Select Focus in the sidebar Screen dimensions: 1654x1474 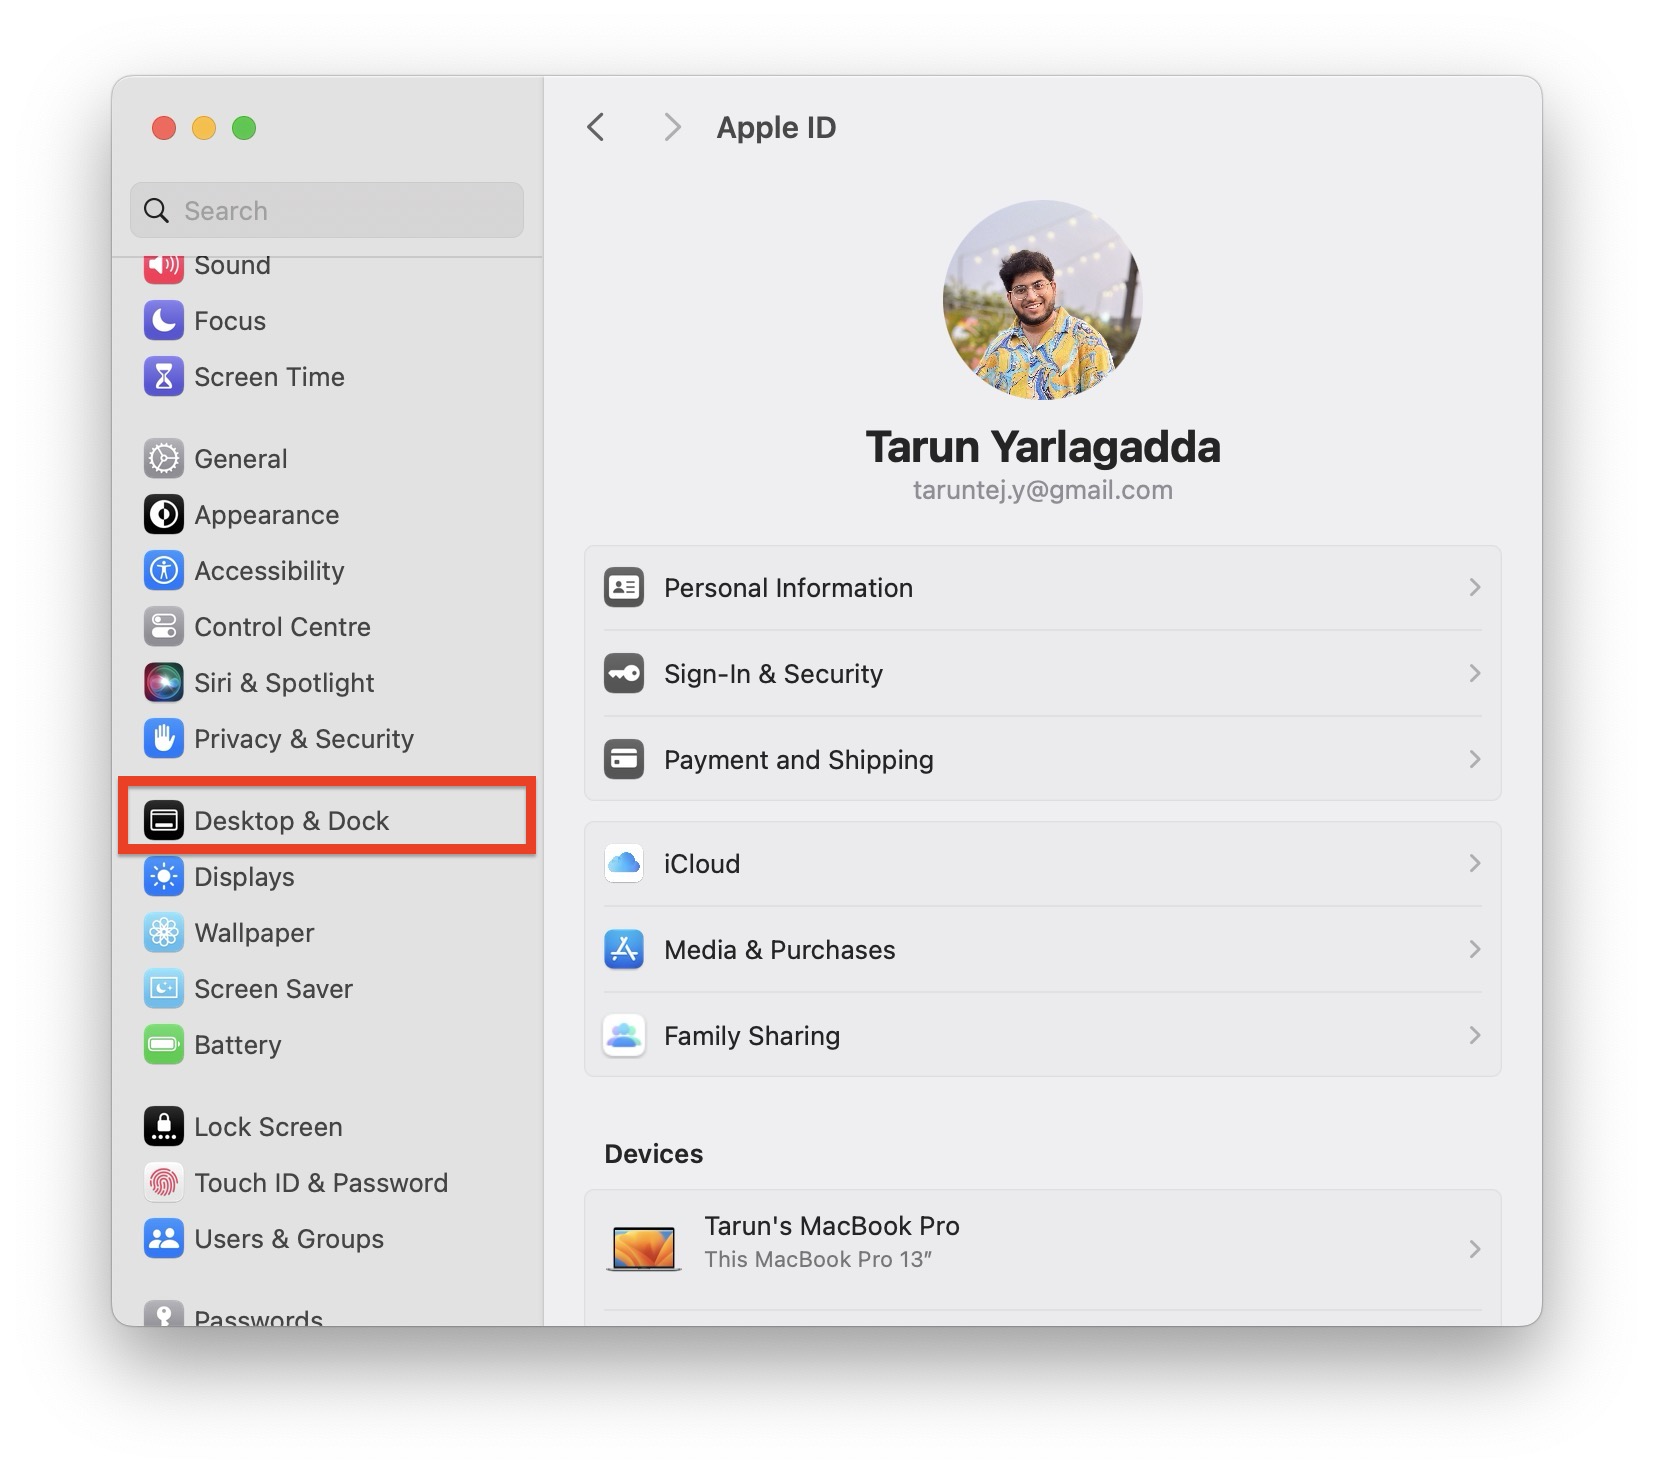click(x=230, y=321)
